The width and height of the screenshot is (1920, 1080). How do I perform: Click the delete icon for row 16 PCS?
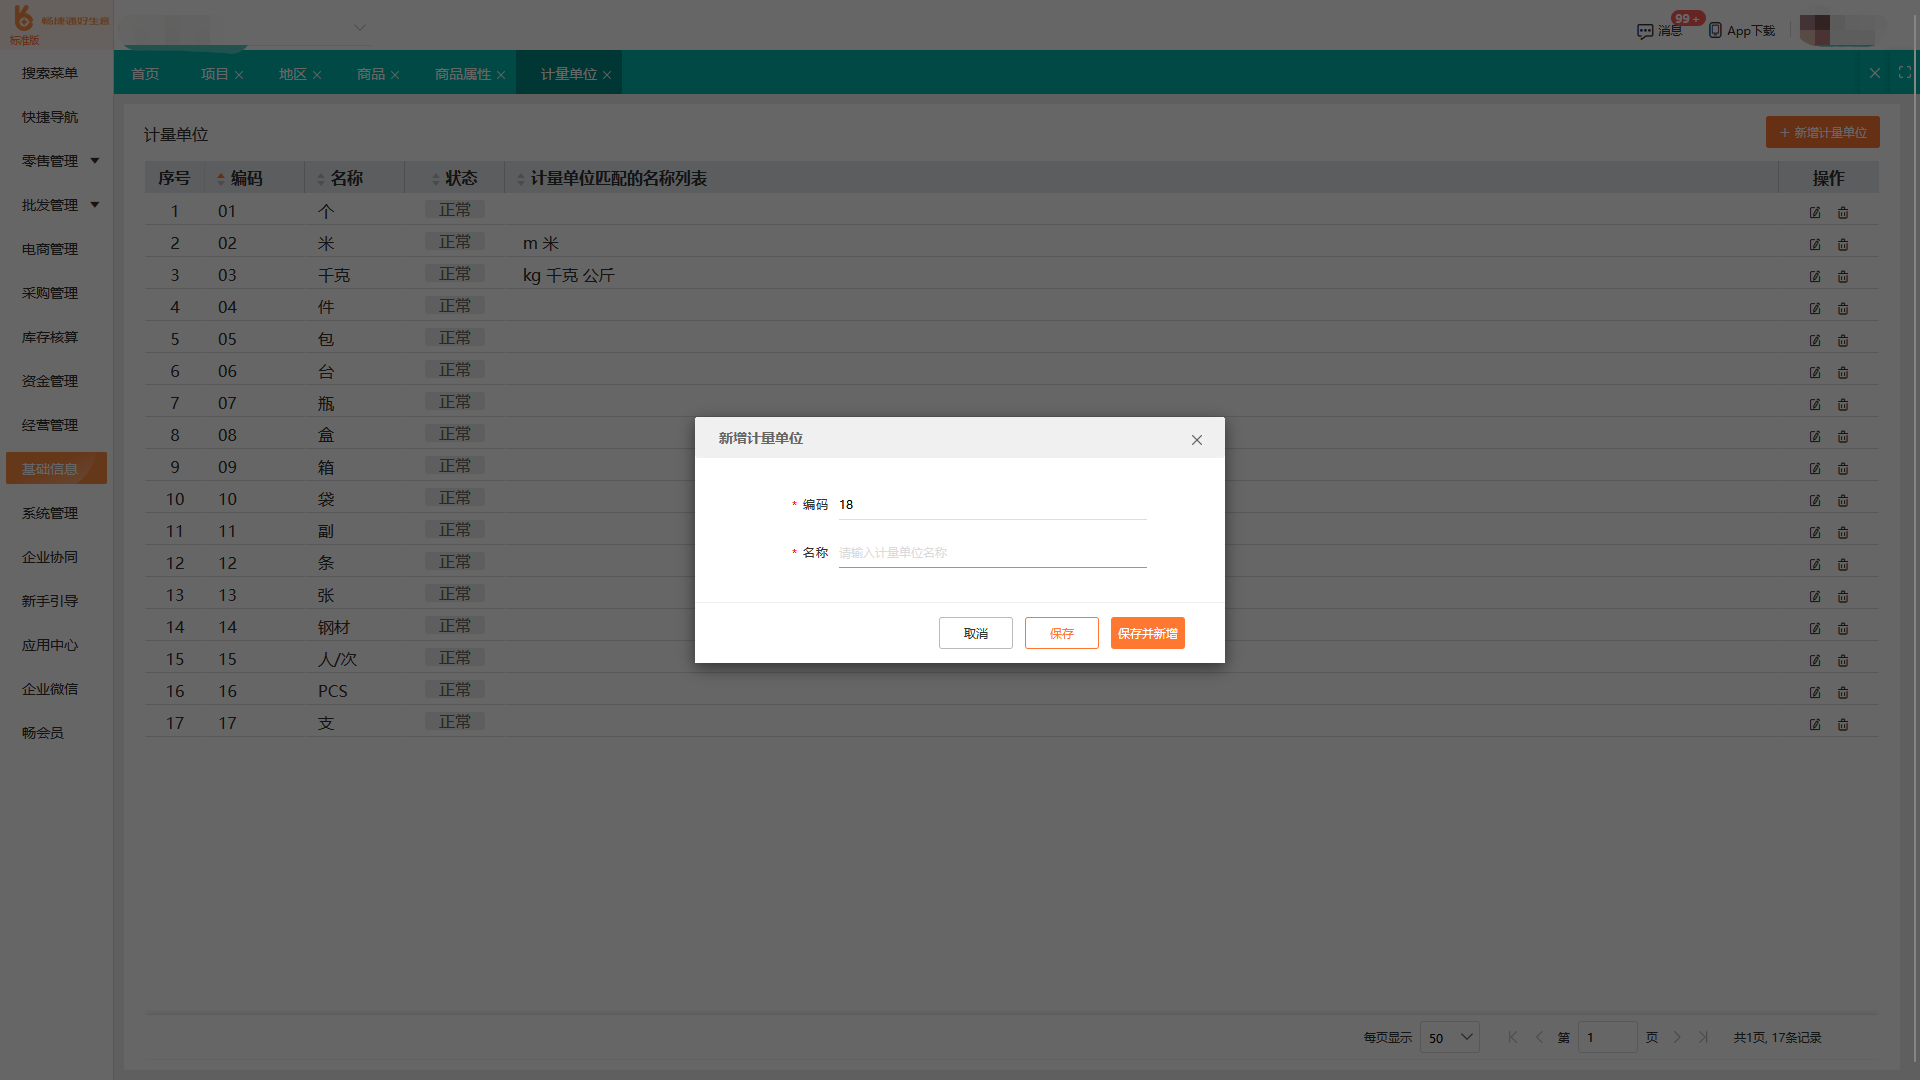pyautogui.click(x=1844, y=691)
